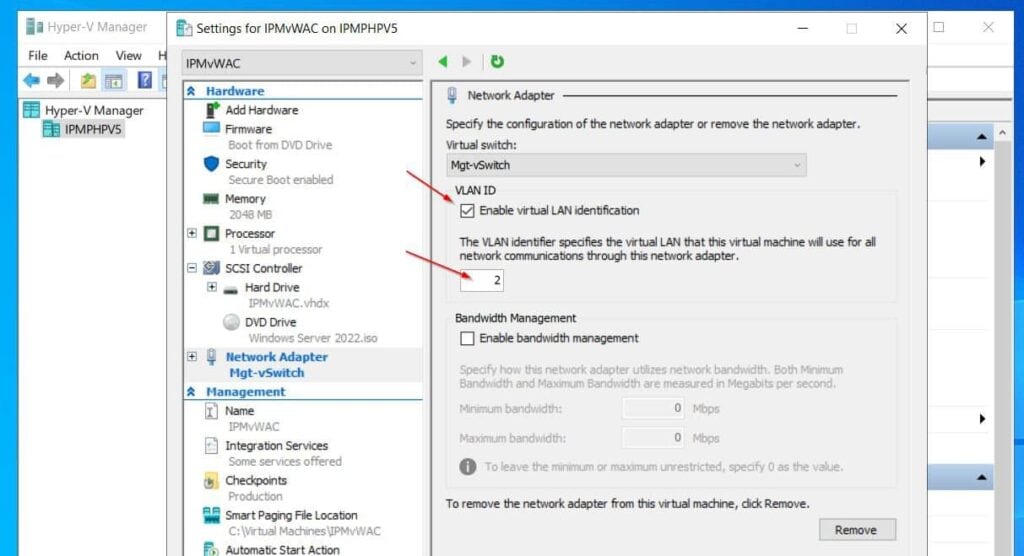Minimize the Settings for IPMvWAC dialog

(803, 29)
